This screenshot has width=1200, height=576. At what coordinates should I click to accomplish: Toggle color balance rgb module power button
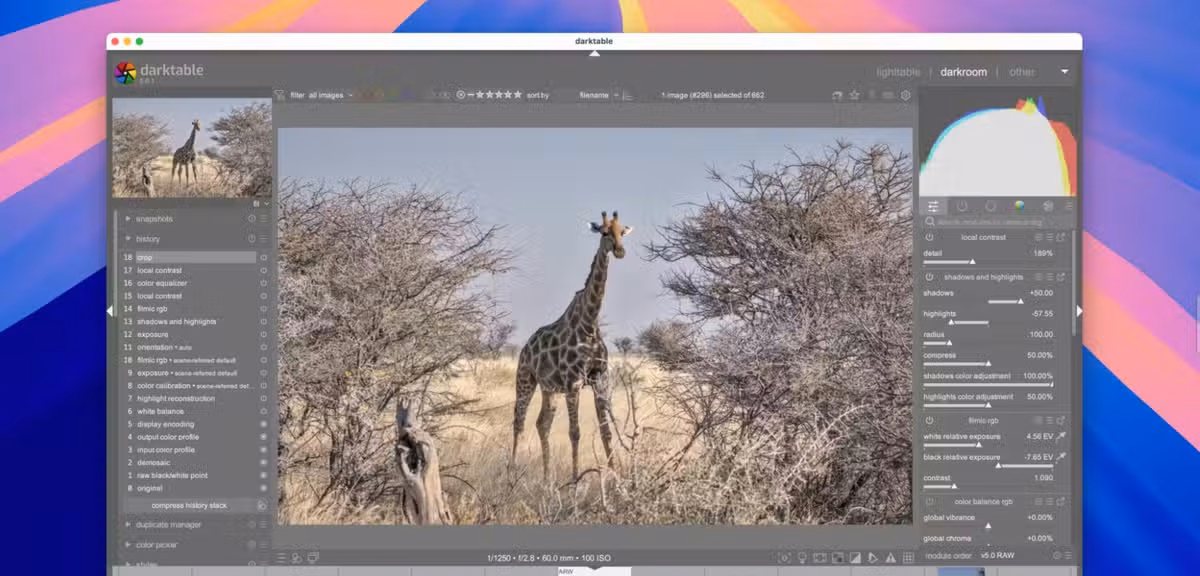(929, 501)
